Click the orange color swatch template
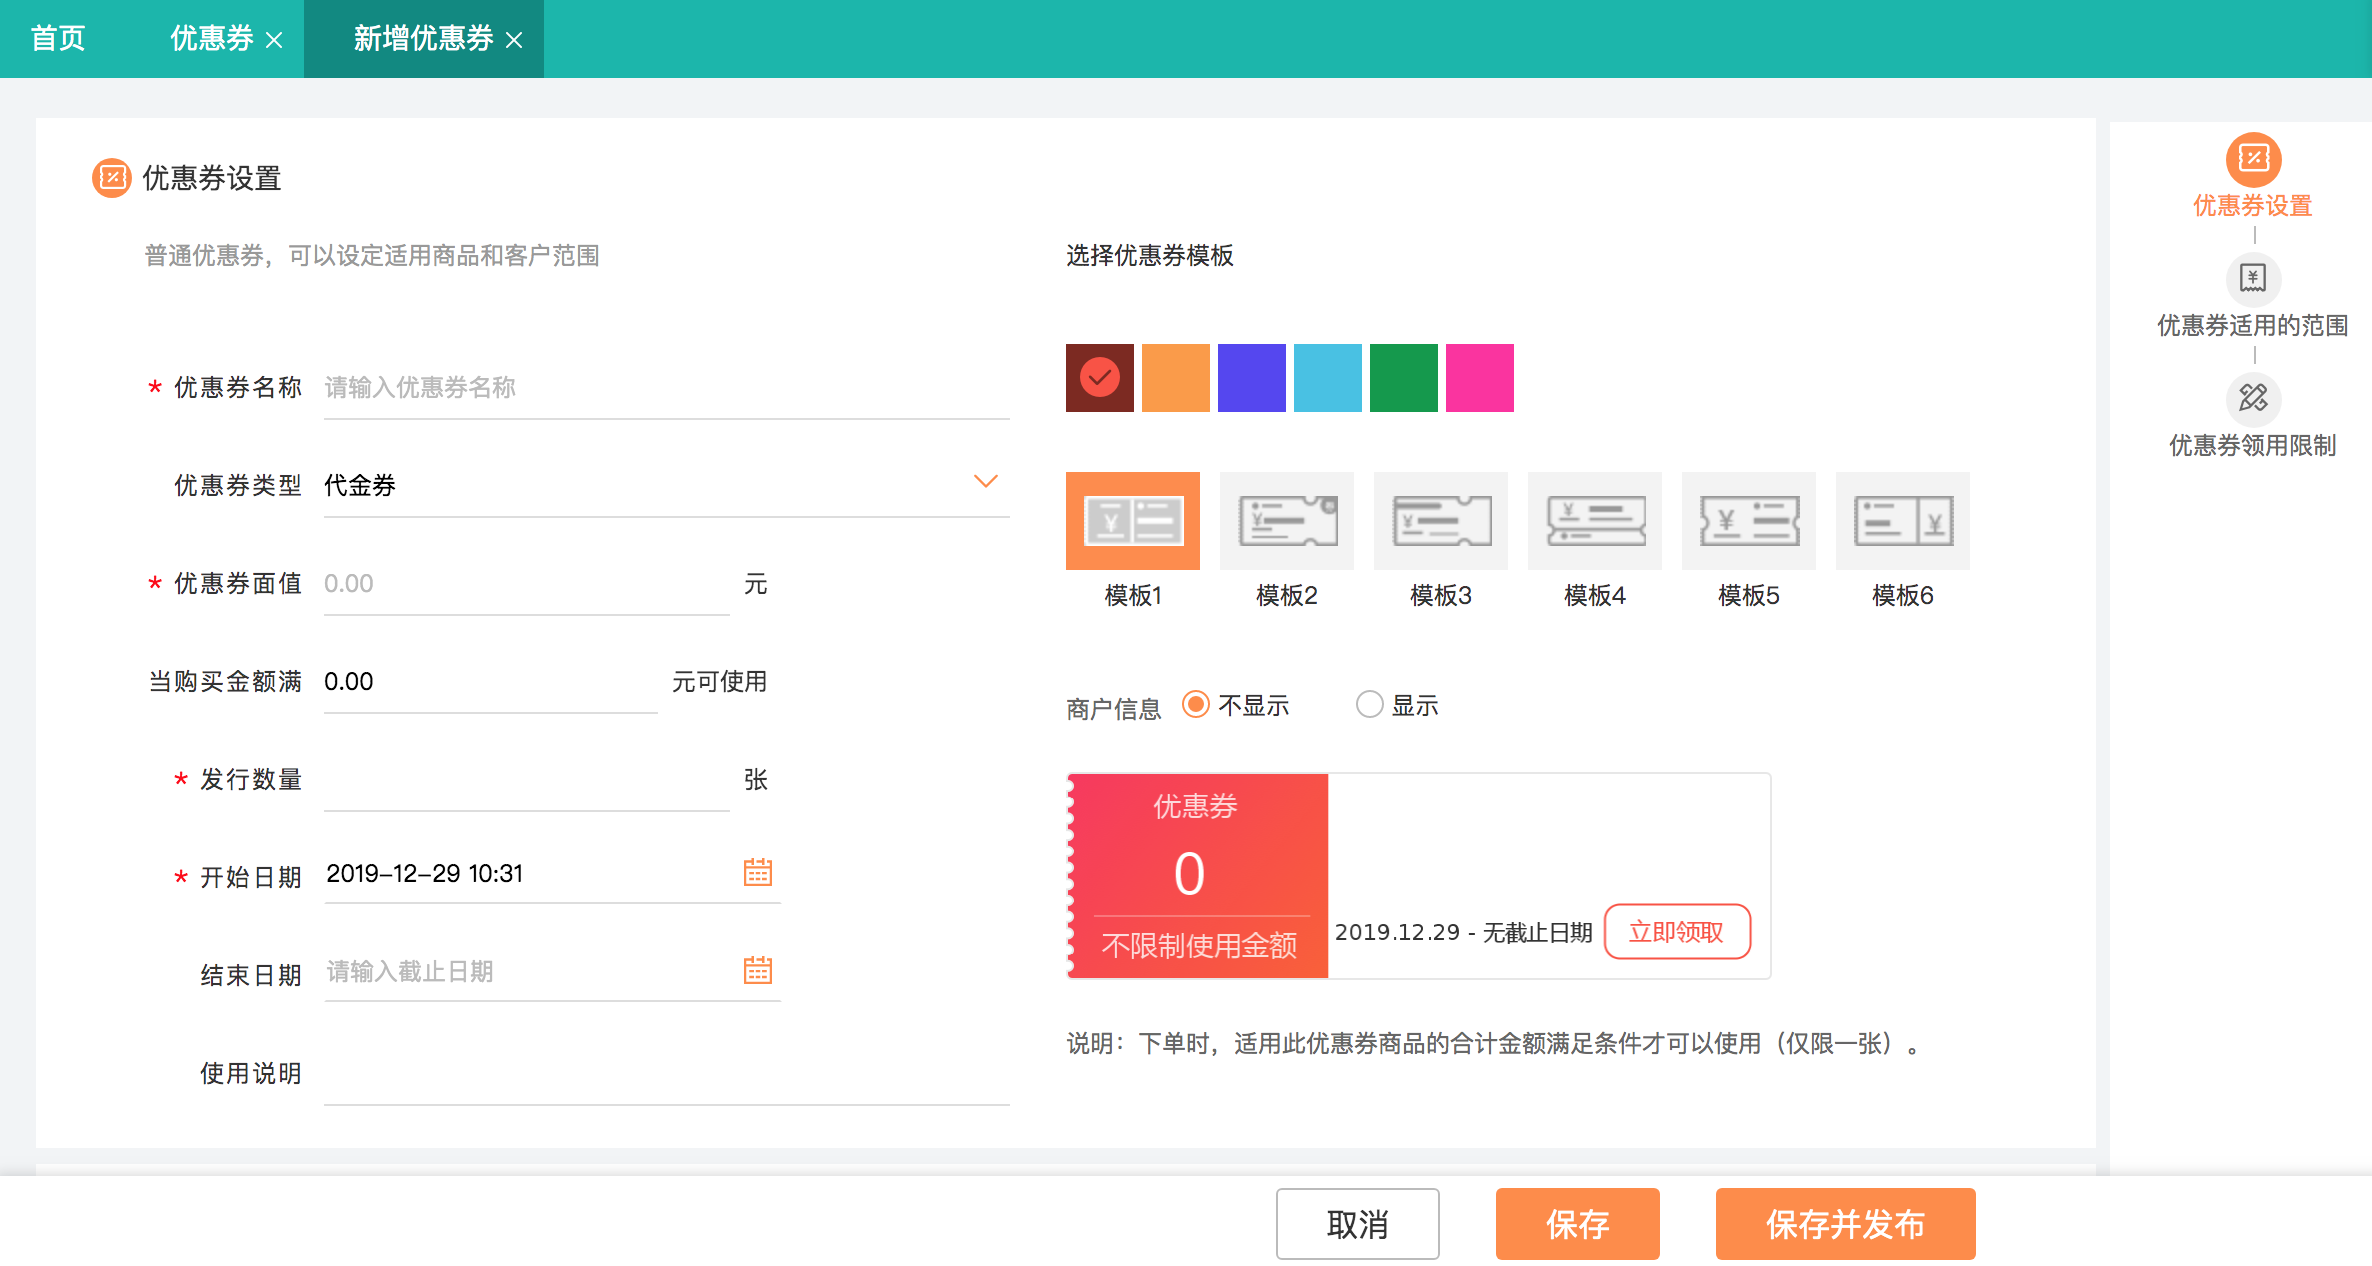This screenshot has height=1266, width=2372. [1175, 377]
